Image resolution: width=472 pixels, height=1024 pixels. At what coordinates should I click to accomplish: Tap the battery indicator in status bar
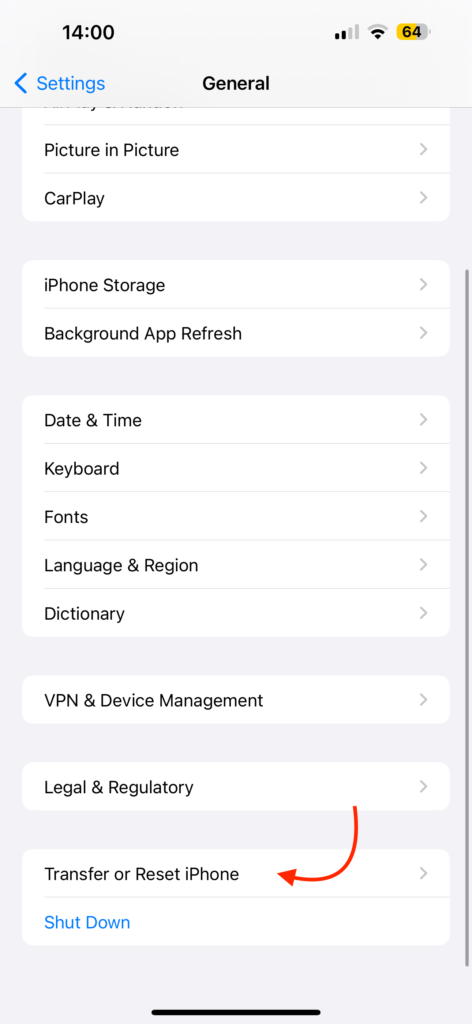click(x=413, y=32)
